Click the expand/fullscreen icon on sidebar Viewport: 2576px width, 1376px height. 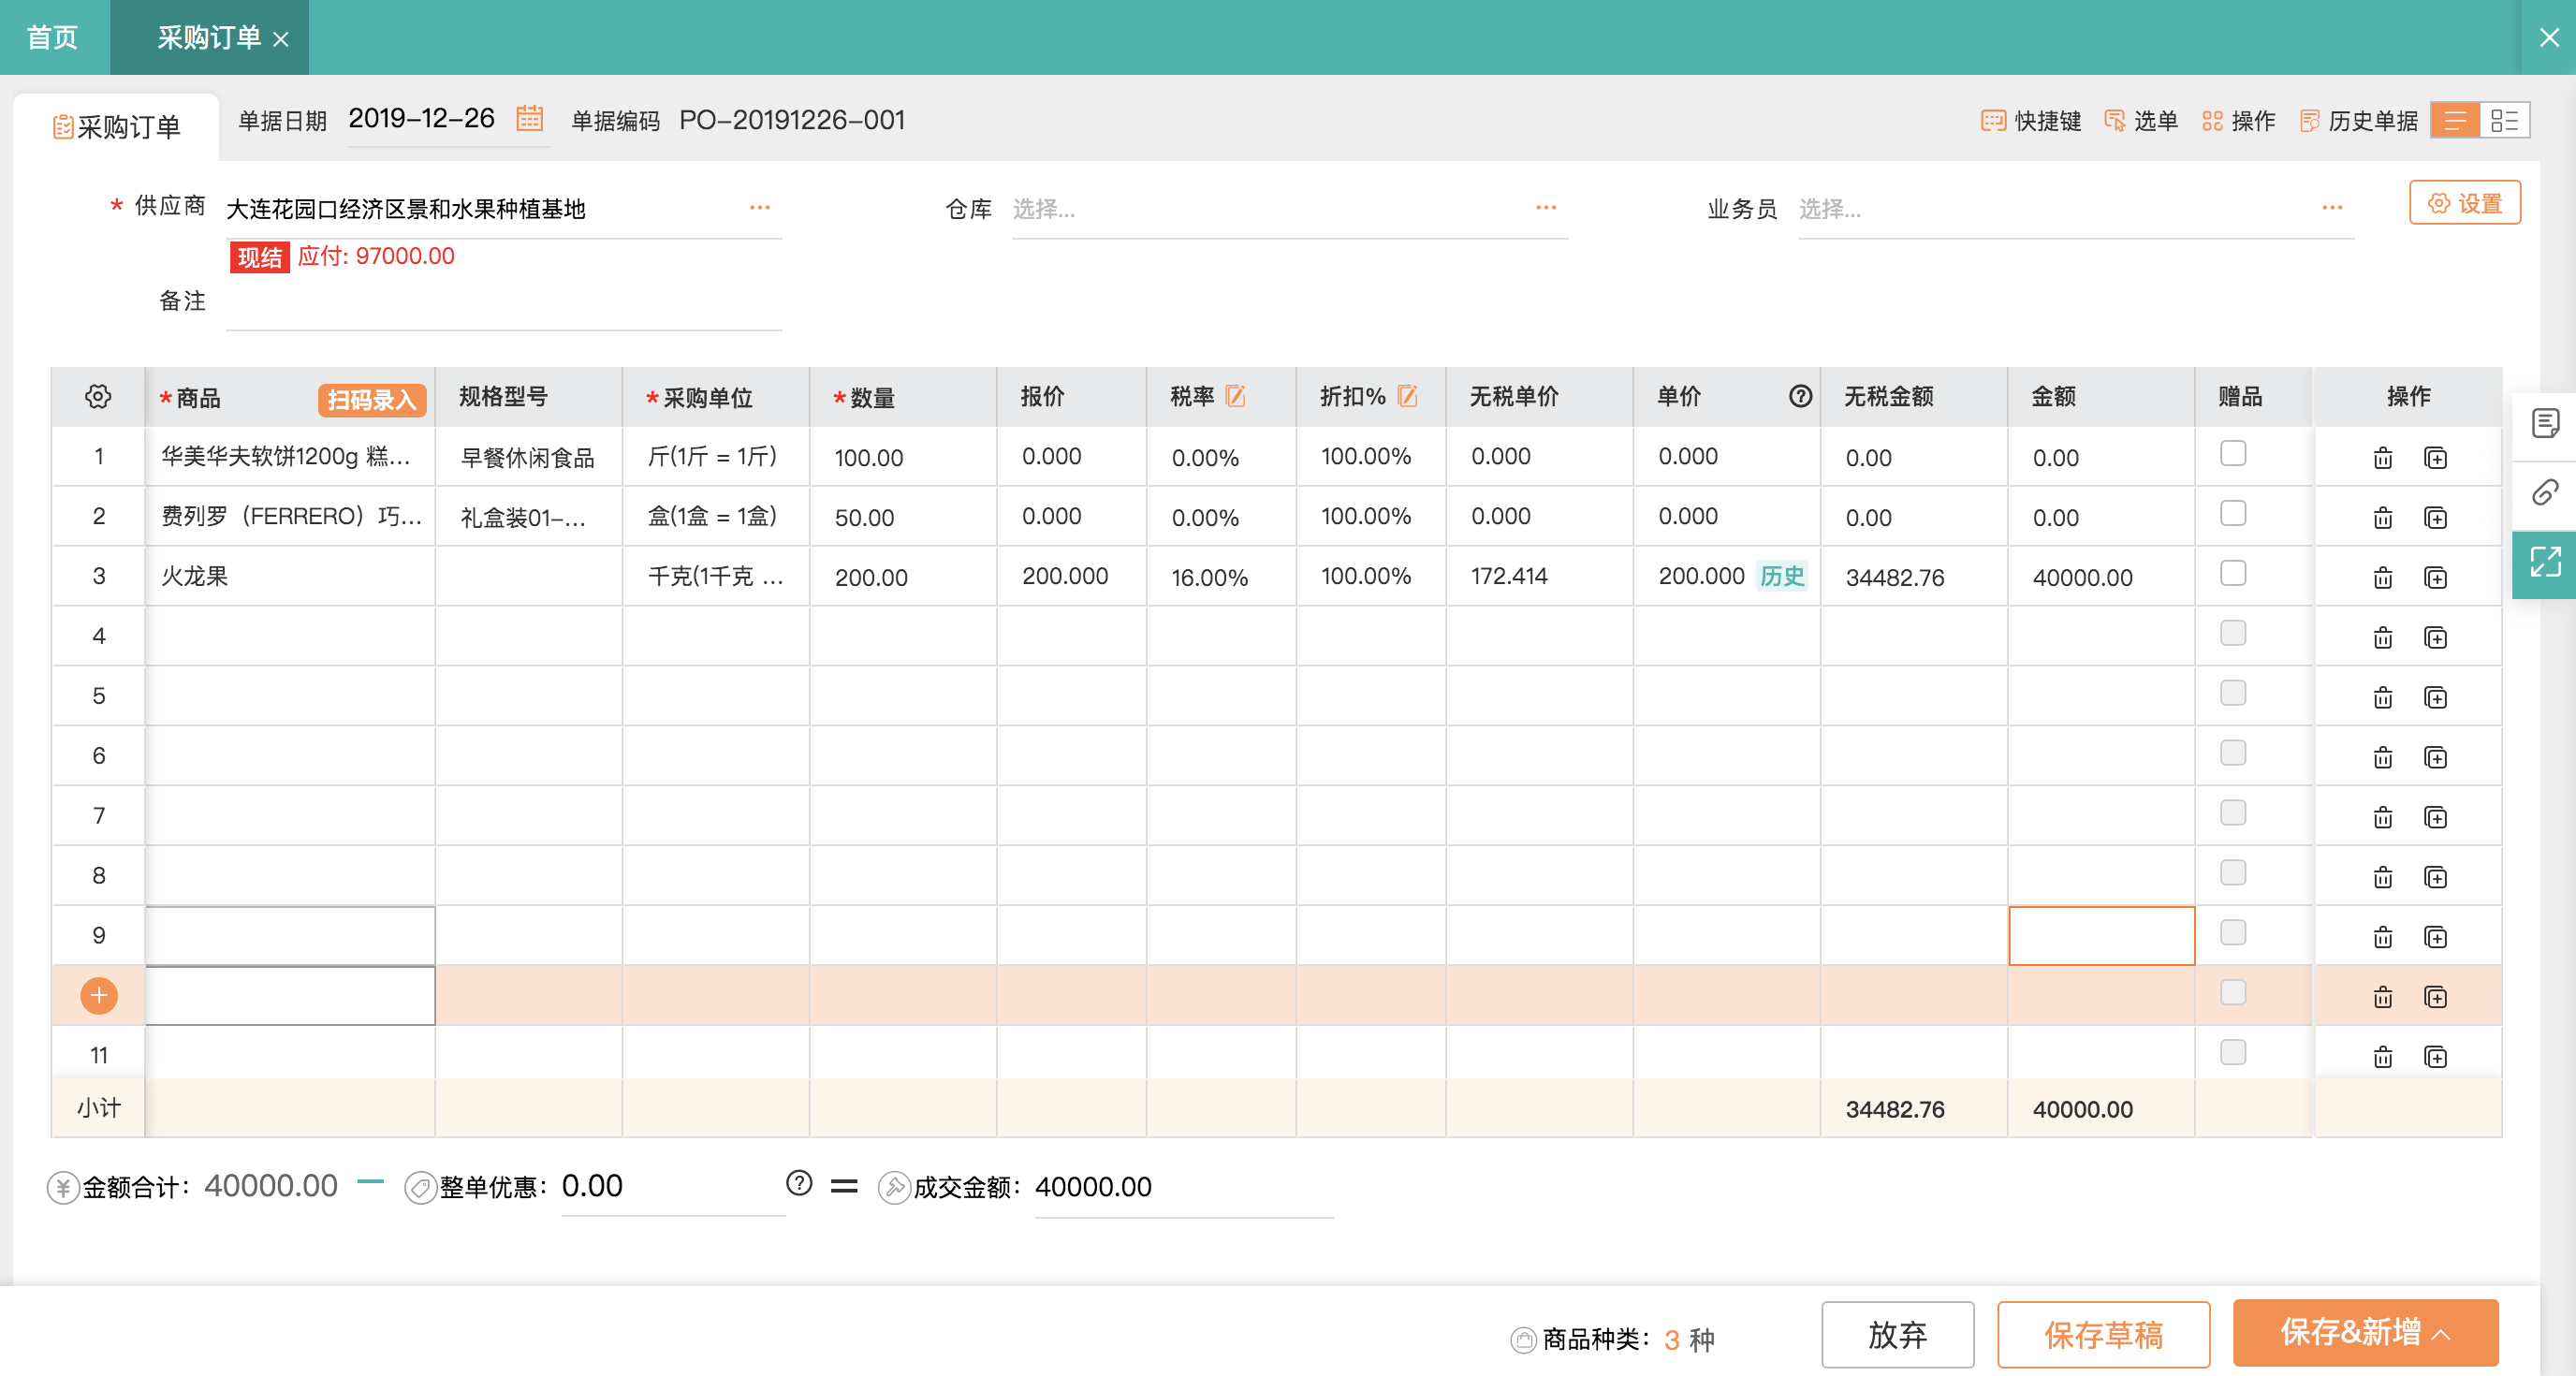click(2551, 557)
